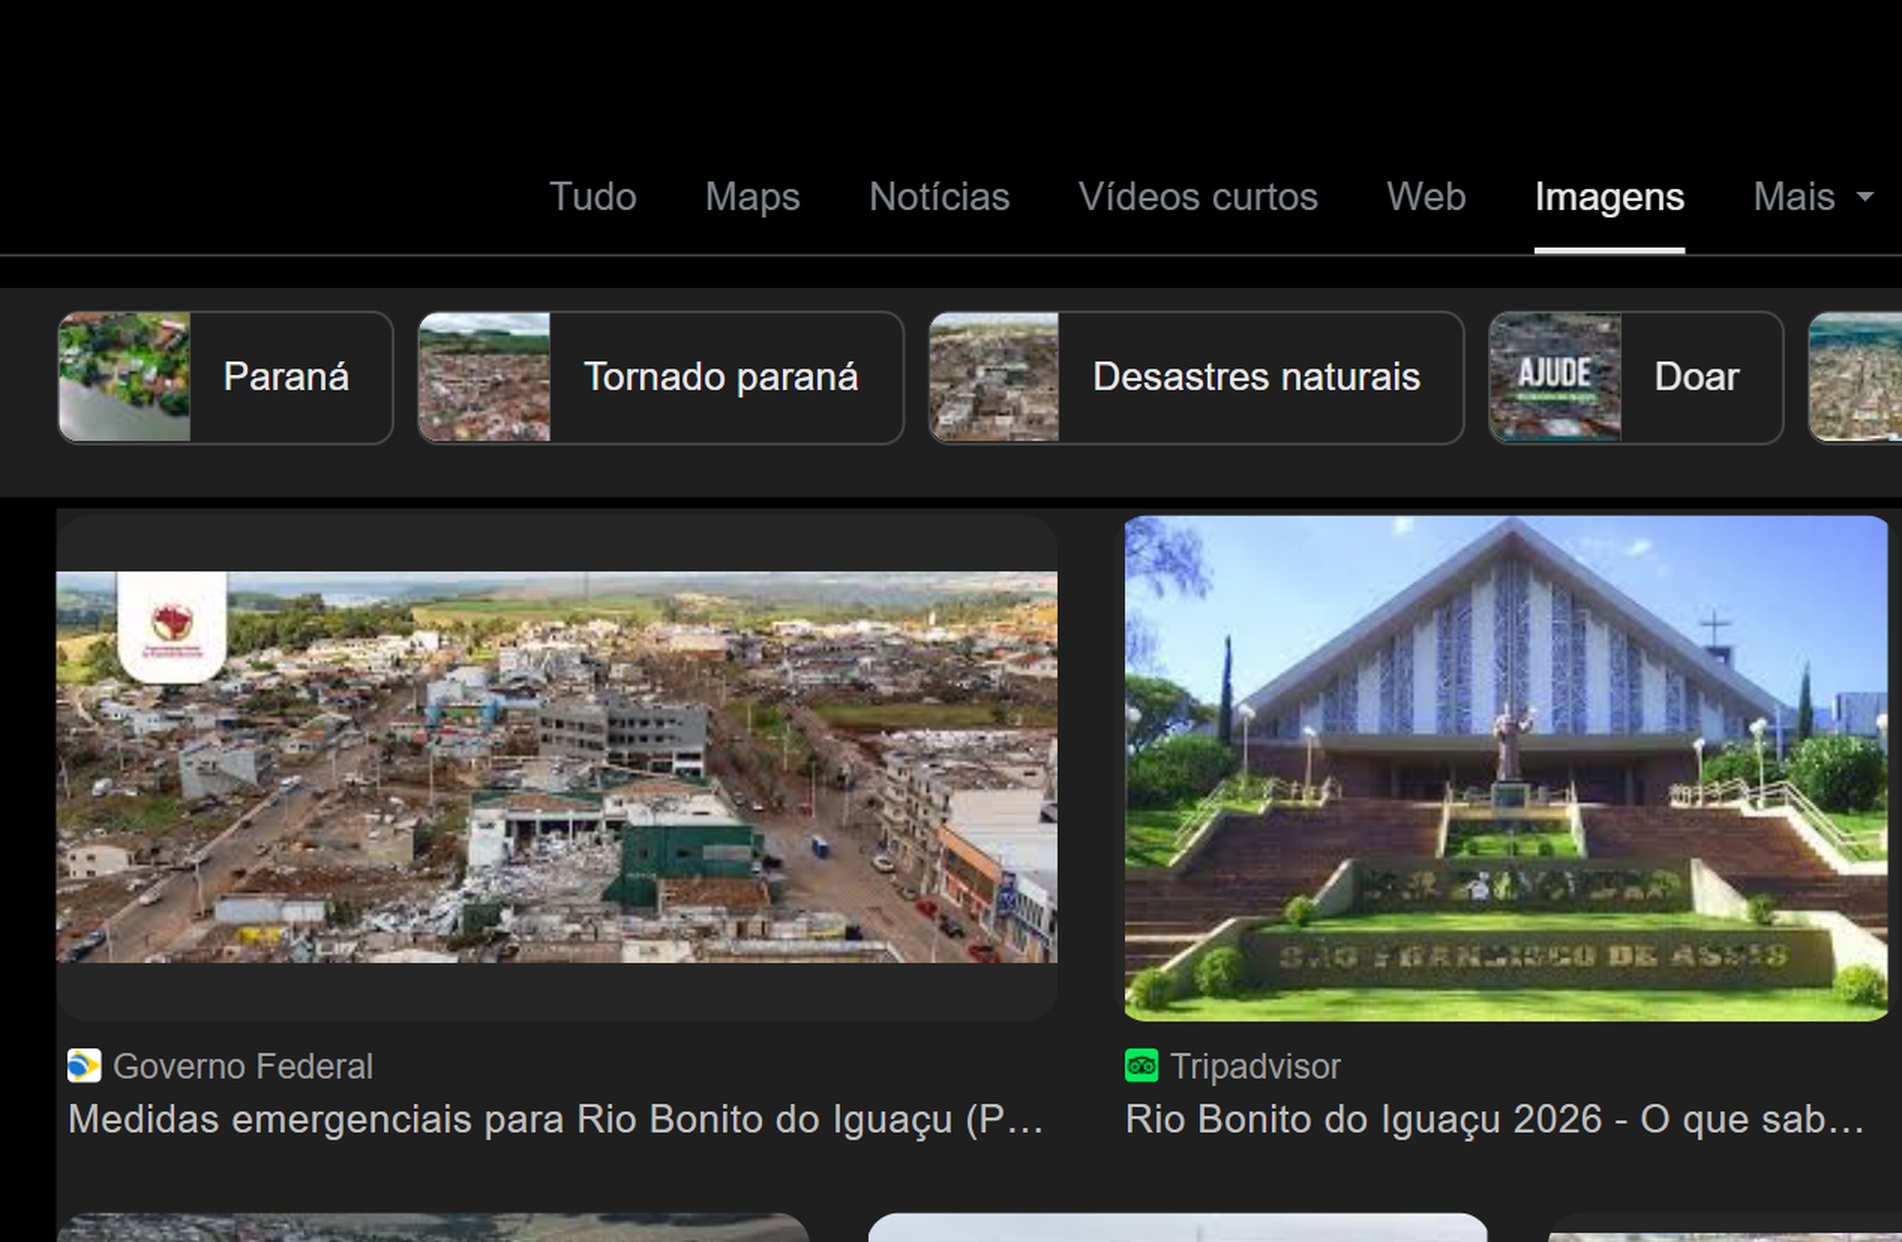Apply the Tornado paraná filter chip
This screenshot has width=1902, height=1242.
pyautogui.click(x=660, y=377)
